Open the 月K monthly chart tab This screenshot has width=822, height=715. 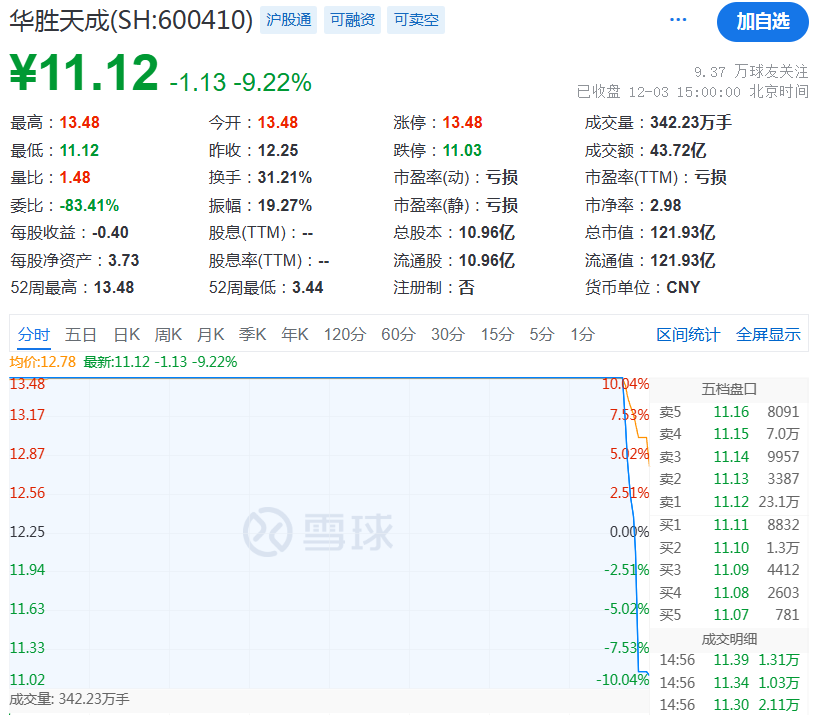tap(211, 336)
